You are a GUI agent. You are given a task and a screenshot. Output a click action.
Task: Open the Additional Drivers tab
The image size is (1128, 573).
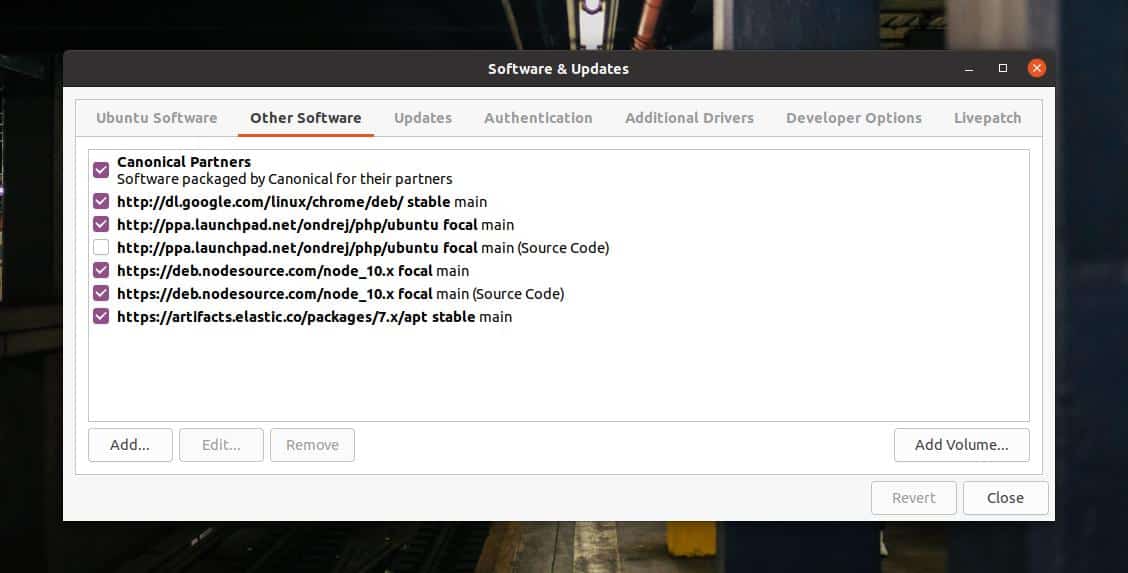coord(689,118)
